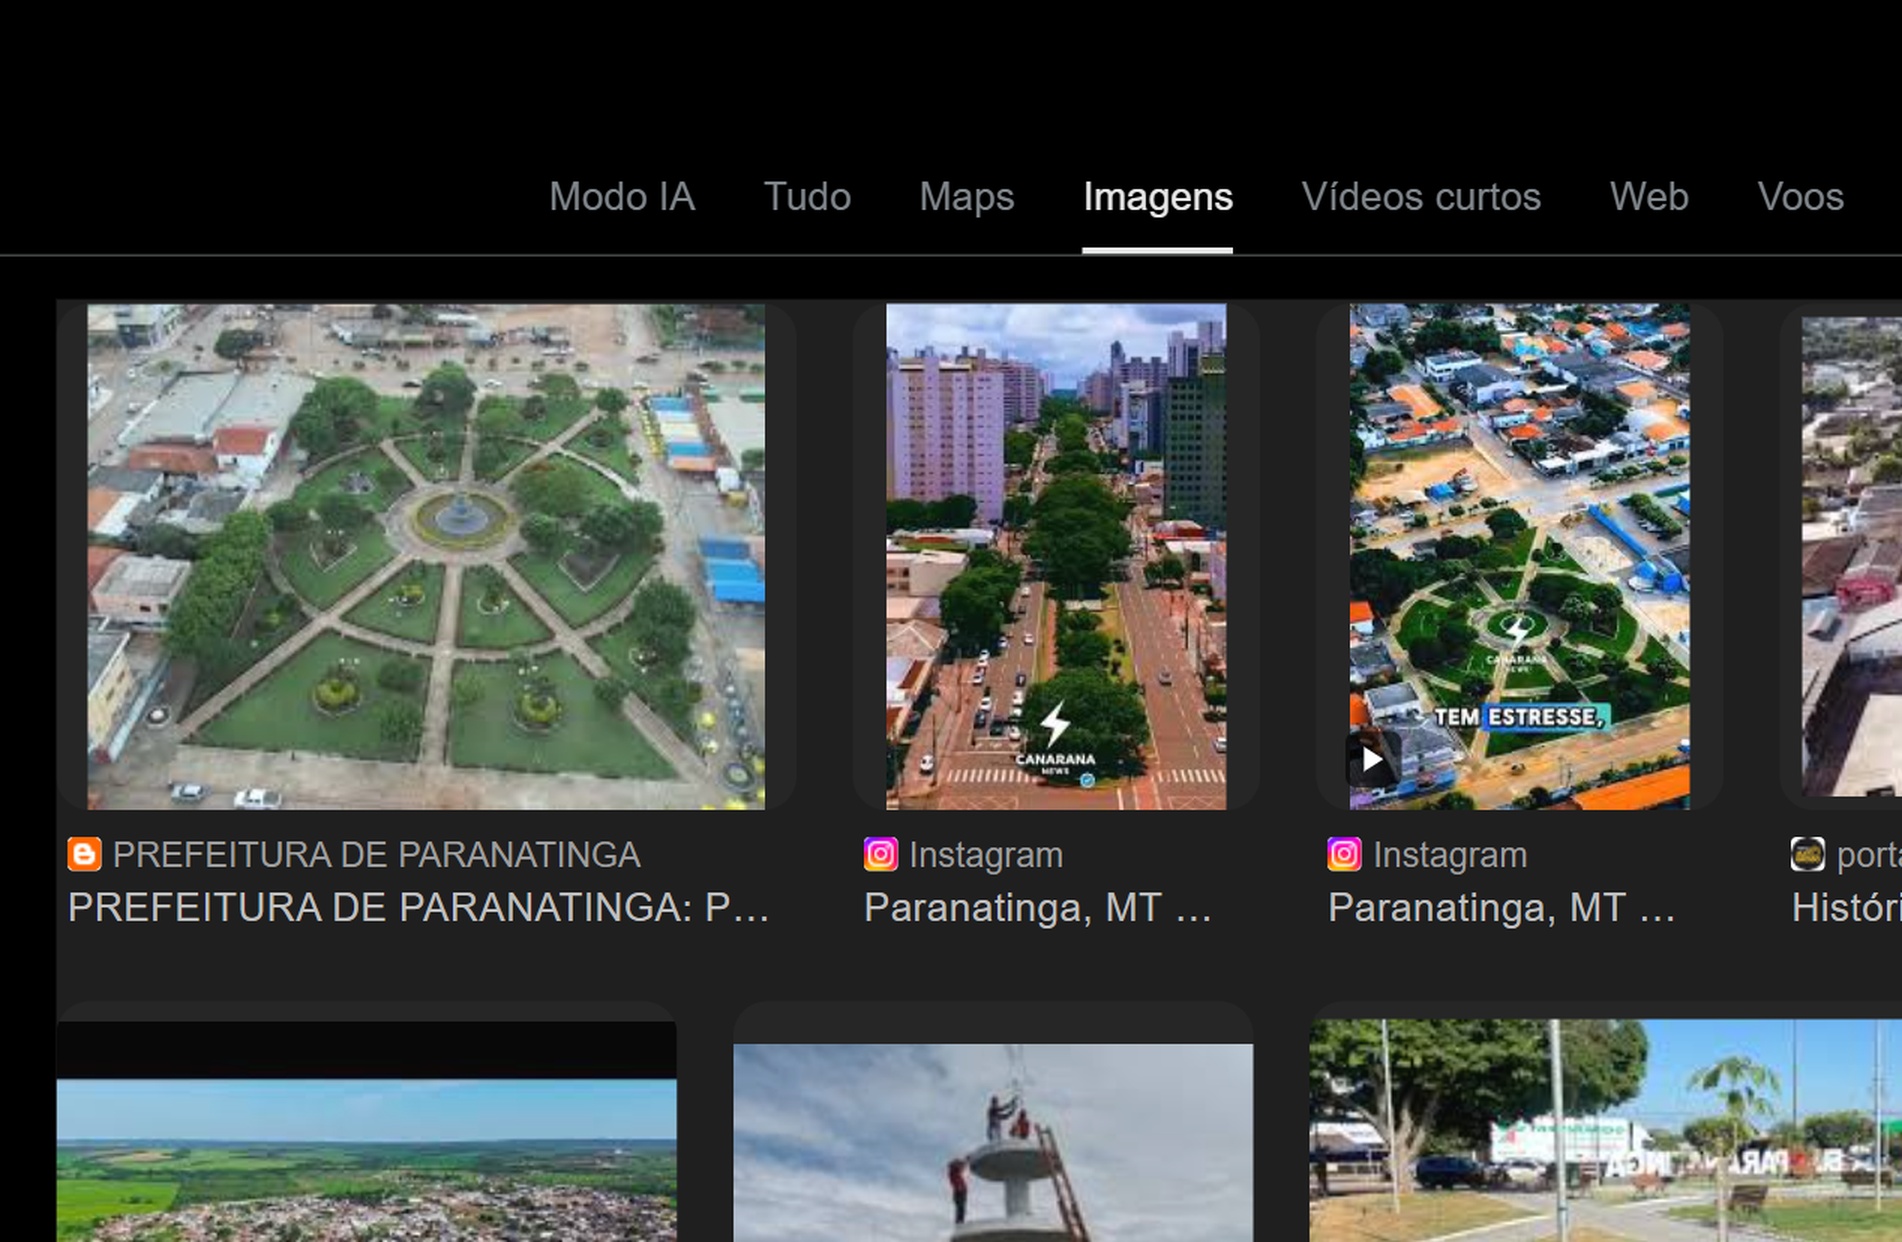Screen dimensions: 1902x1242
Task: Switch to the Web tab
Action: pos(1648,197)
